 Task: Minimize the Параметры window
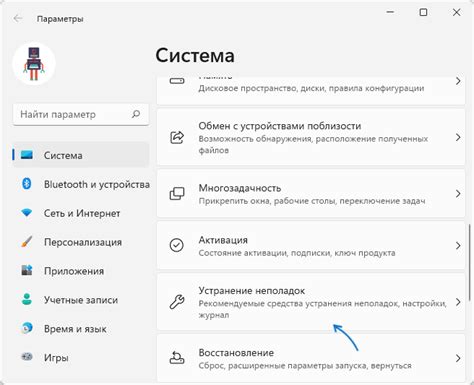[x=390, y=12]
